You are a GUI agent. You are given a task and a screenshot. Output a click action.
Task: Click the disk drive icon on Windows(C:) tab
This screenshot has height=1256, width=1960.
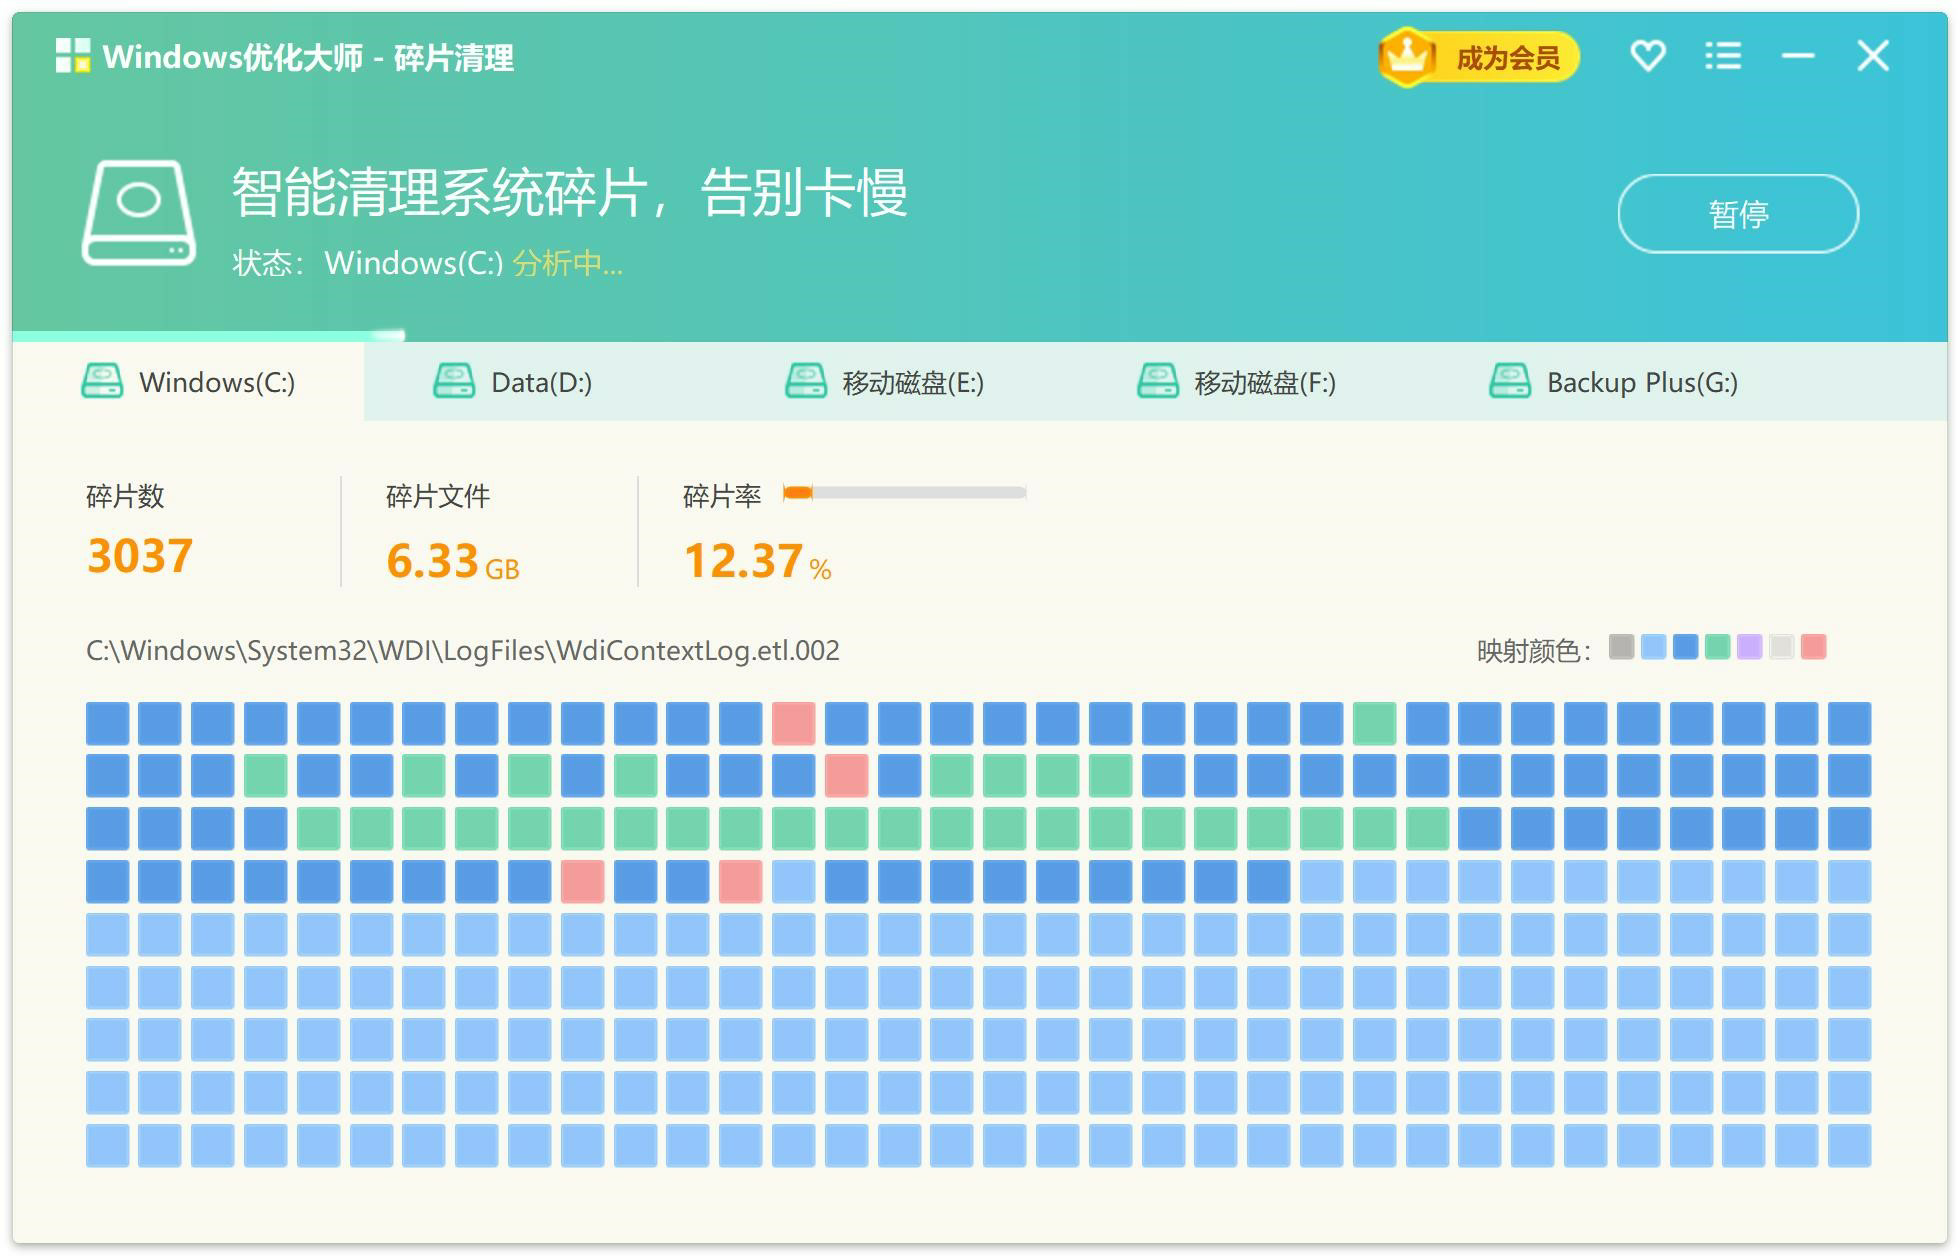point(101,381)
